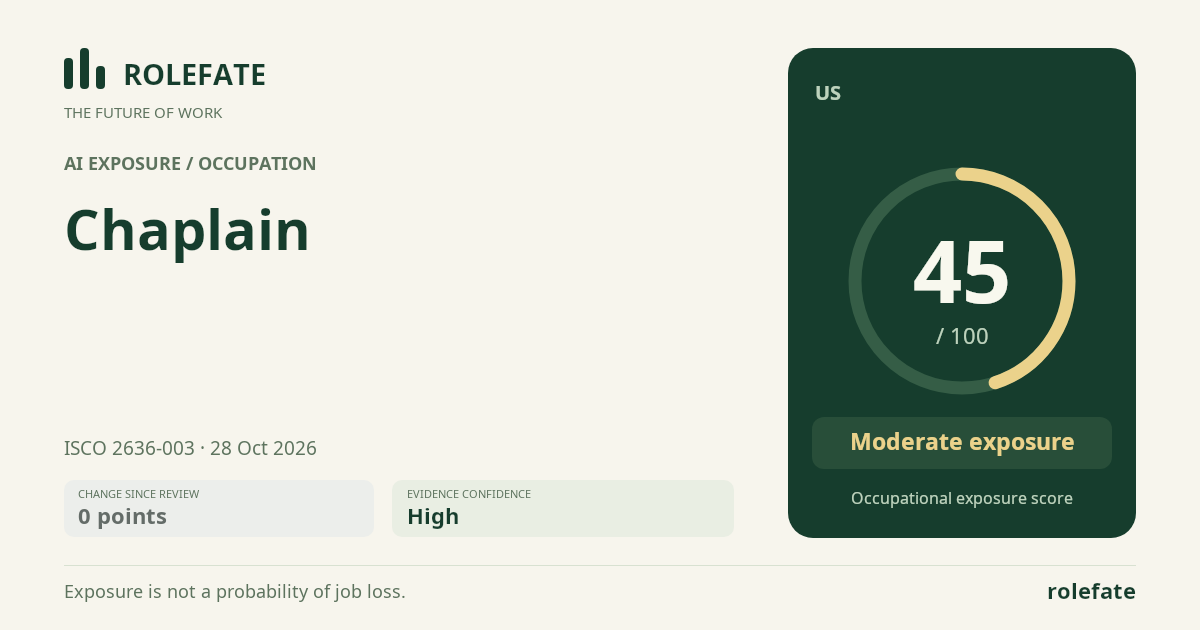Viewport: 1200px width, 630px height.
Task: Click the 'rolefate' footer wordmark
Action: 1091,592
